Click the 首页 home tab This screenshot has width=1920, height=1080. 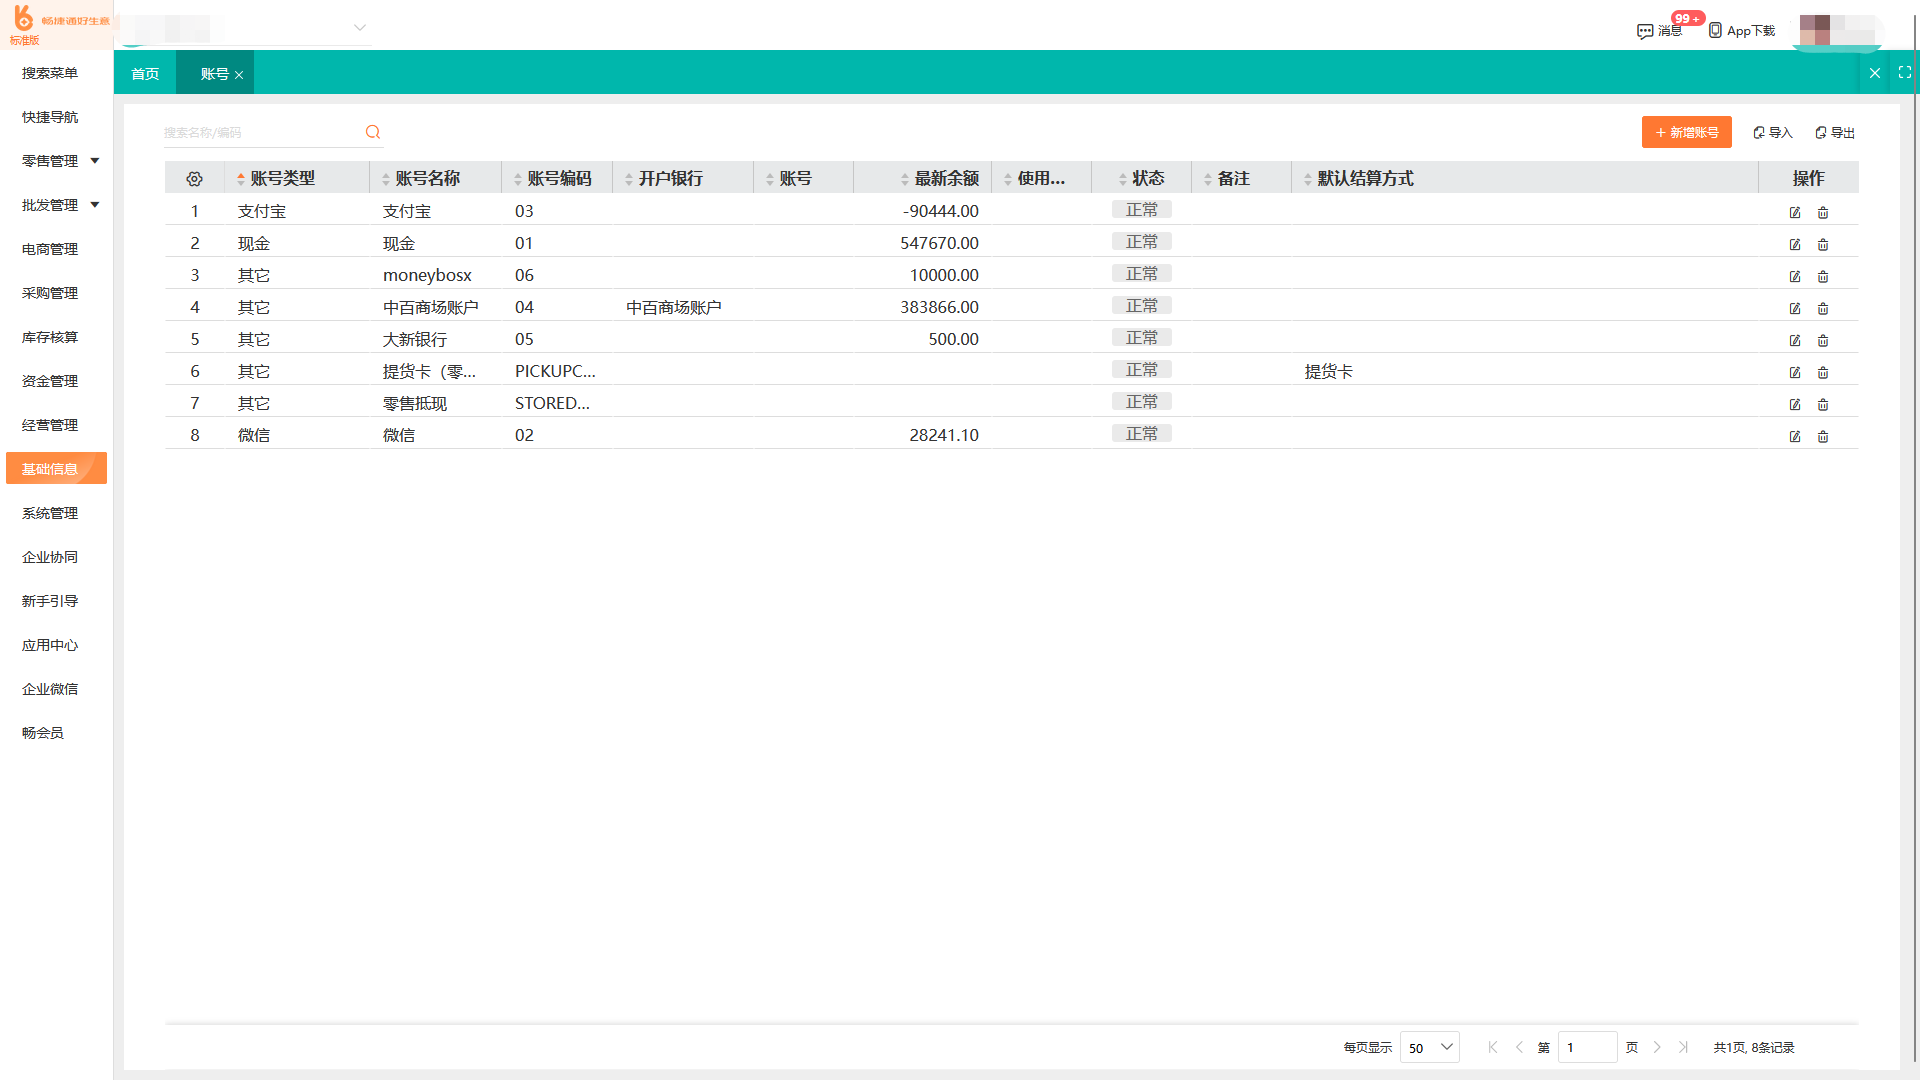[x=145, y=73]
